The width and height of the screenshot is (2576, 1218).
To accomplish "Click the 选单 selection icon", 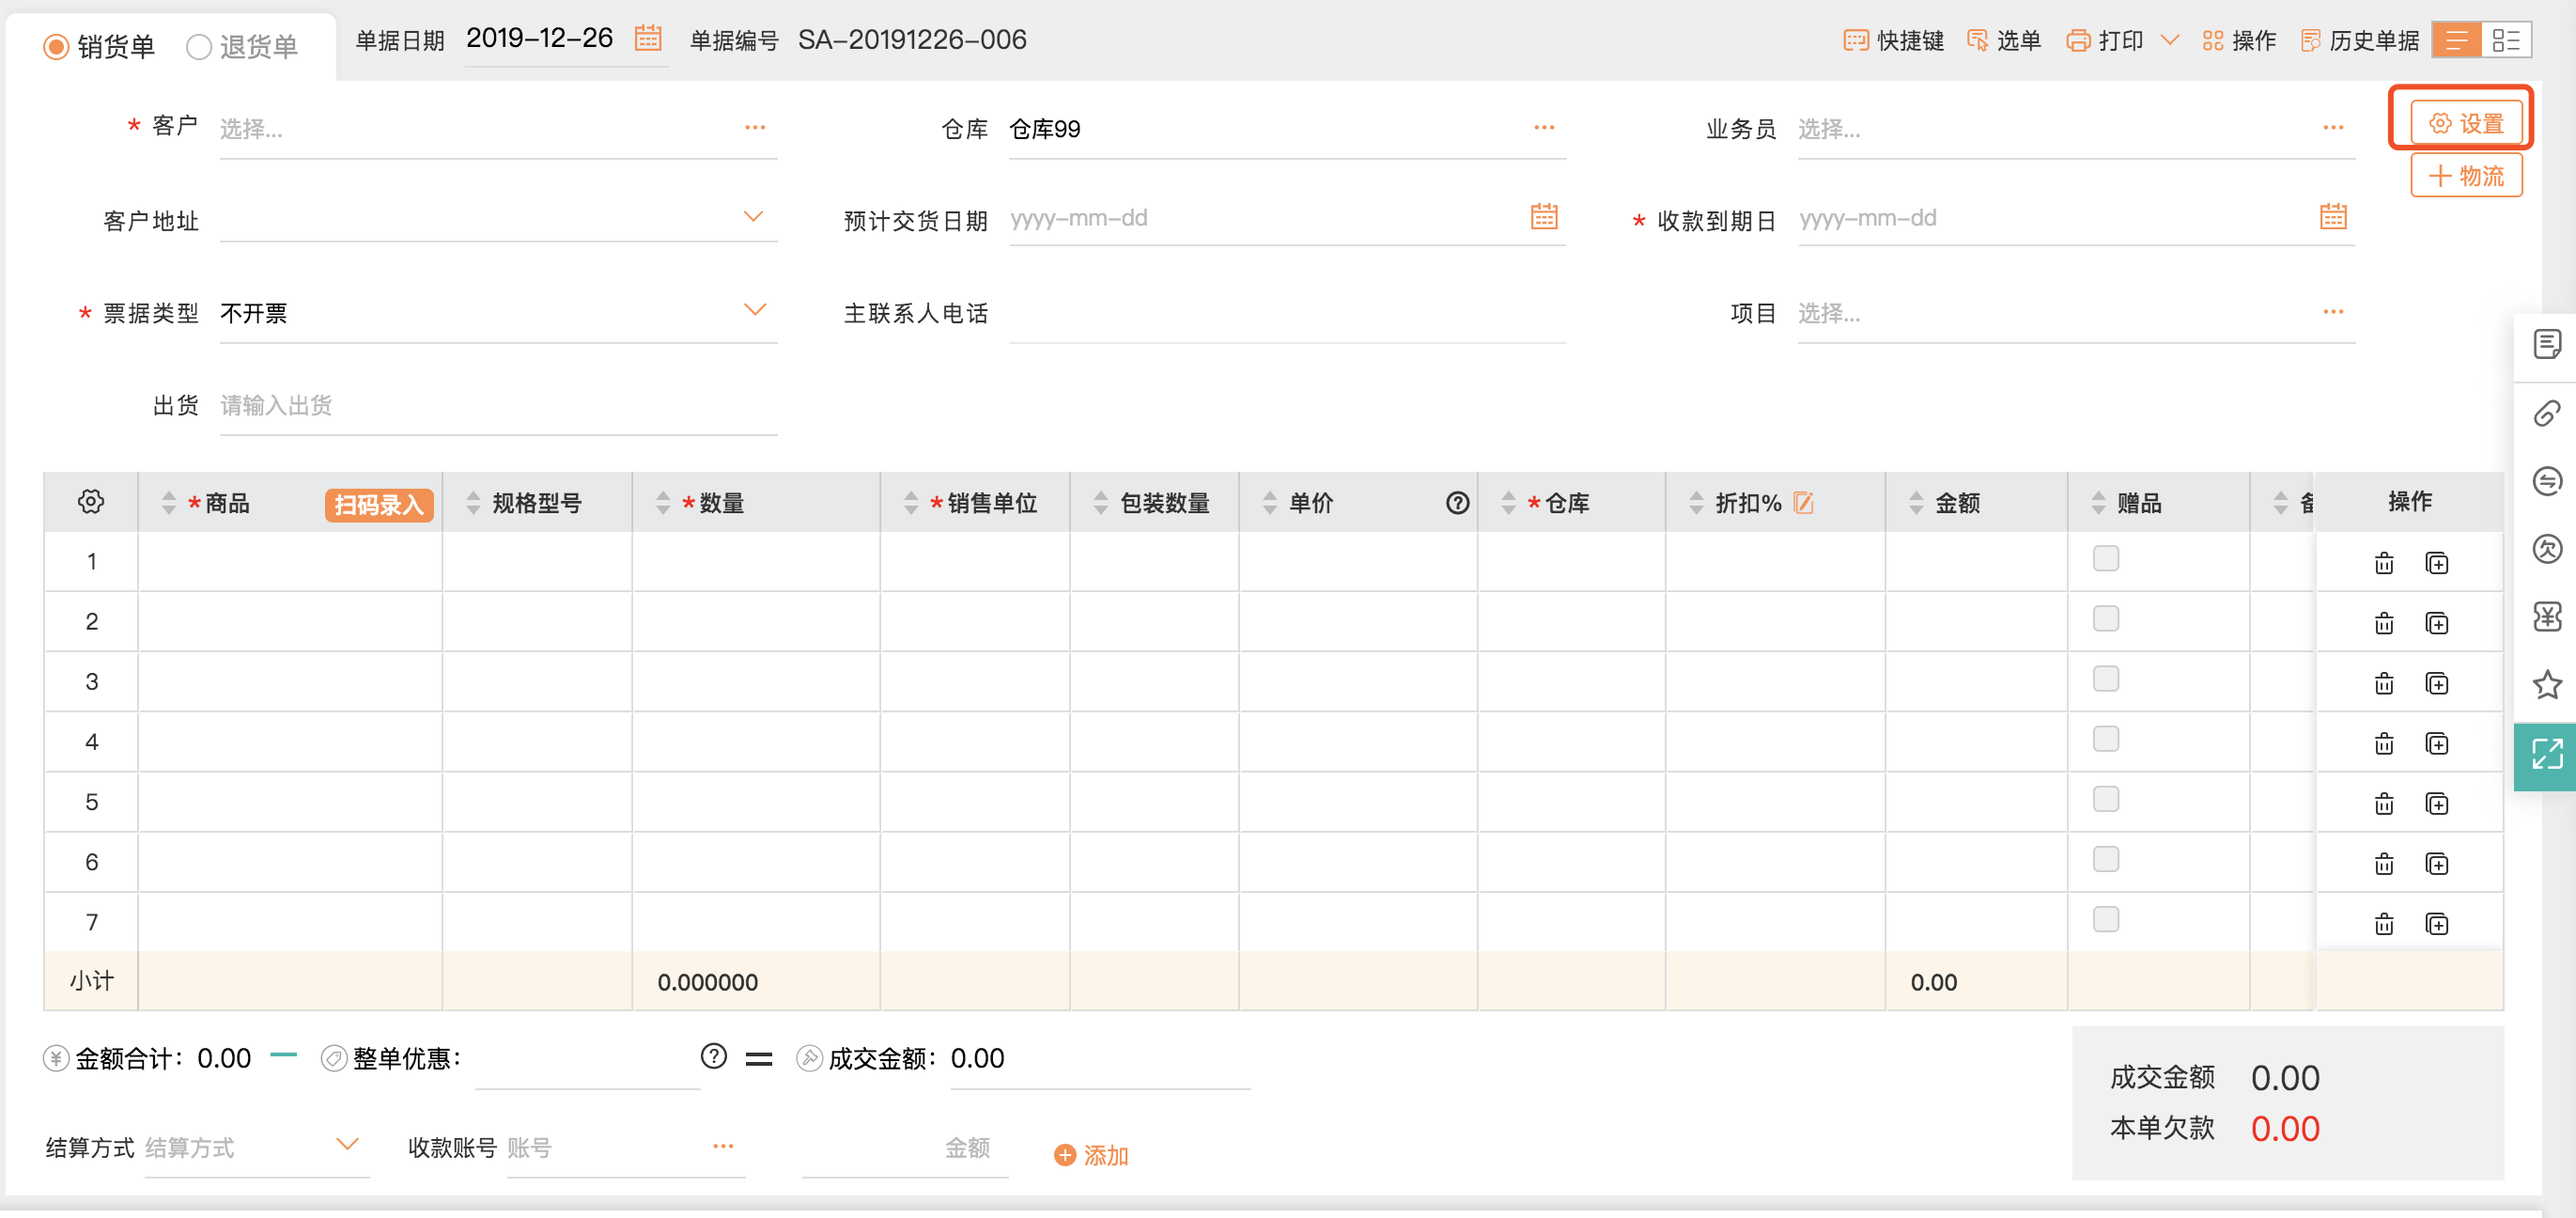I will (1971, 42).
